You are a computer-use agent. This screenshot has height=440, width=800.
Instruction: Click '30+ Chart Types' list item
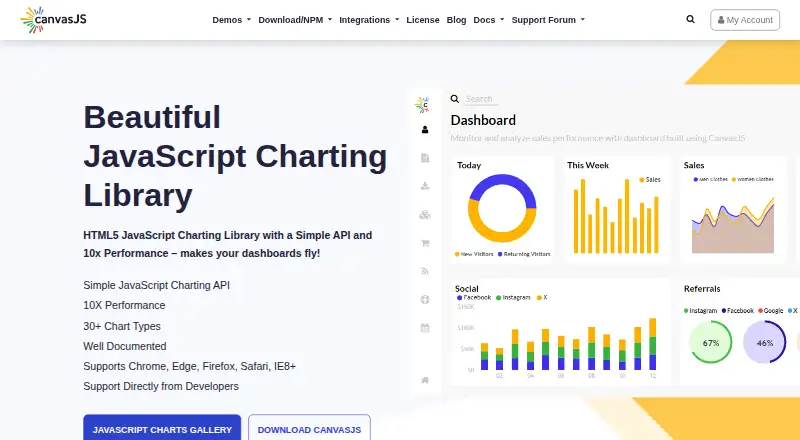click(122, 326)
